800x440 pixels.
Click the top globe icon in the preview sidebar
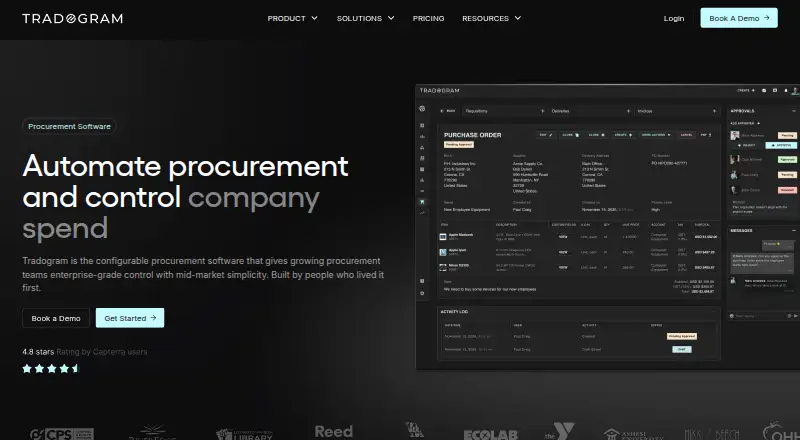tap(422, 108)
